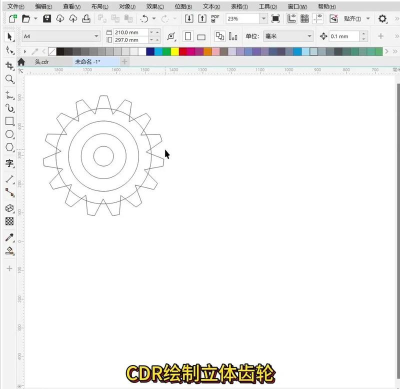The width and height of the screenshot is (400, 389).
Task: Expand the undo history dropdown arrow
Action: point(154,19)
